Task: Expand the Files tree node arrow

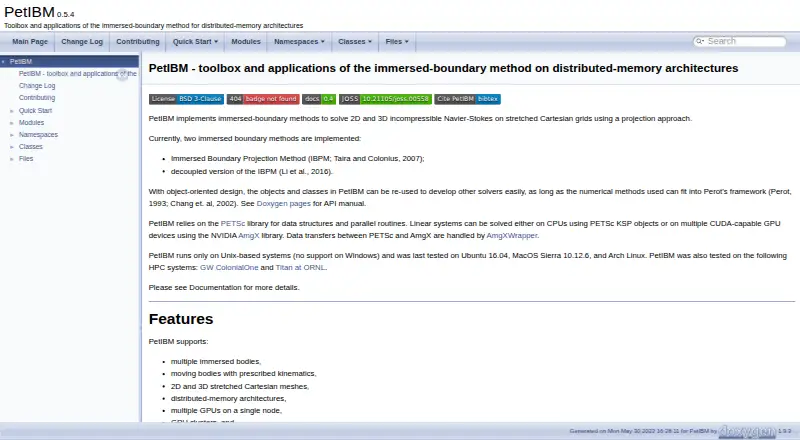Action: (x=12, y=159)
